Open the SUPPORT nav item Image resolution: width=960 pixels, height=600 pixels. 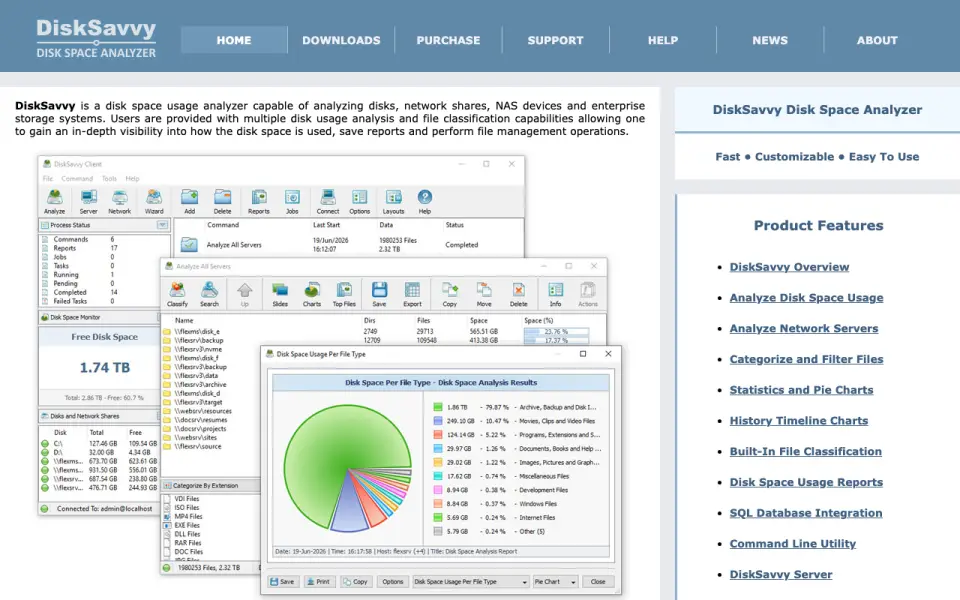point(555,40)
